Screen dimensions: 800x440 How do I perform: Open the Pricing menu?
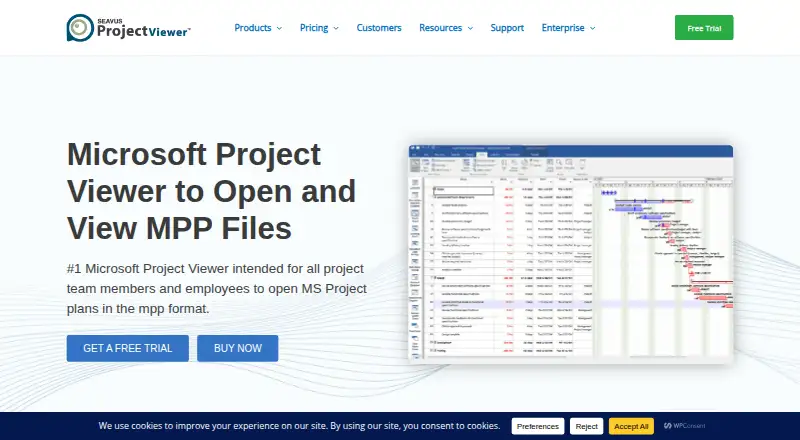pos(314,28)
